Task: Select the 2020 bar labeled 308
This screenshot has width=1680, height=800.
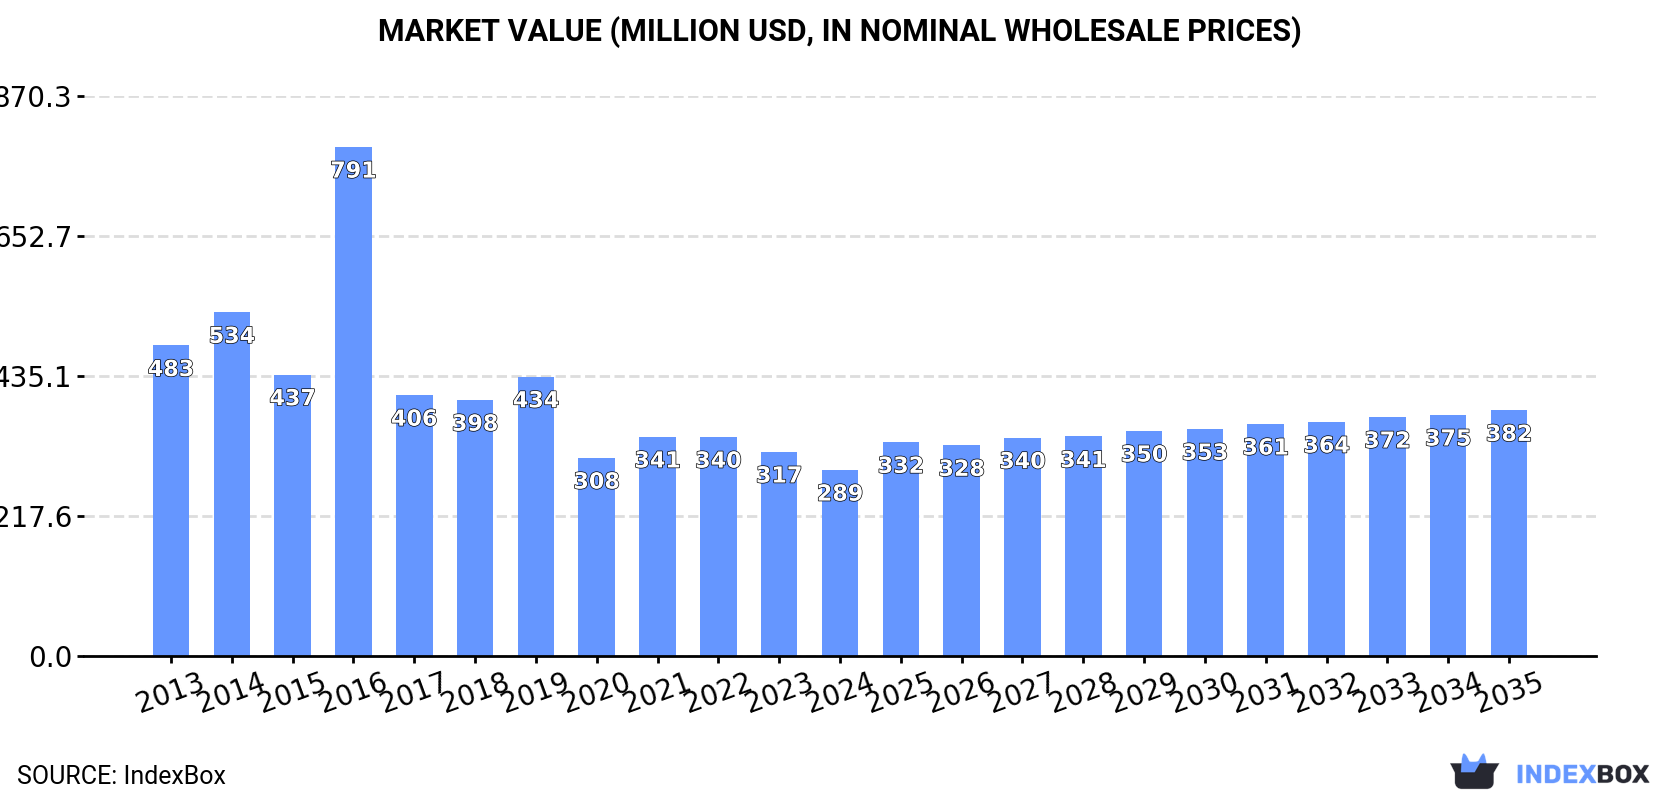Action: (x=597, y=557)
